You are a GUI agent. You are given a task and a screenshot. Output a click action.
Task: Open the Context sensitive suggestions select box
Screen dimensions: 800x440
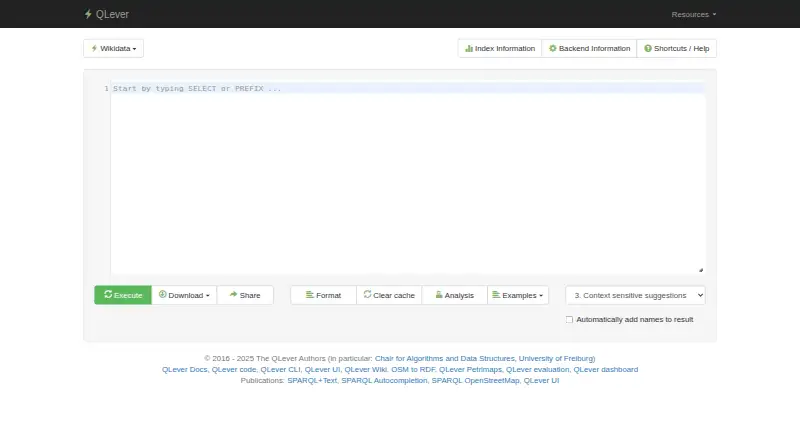635,295
